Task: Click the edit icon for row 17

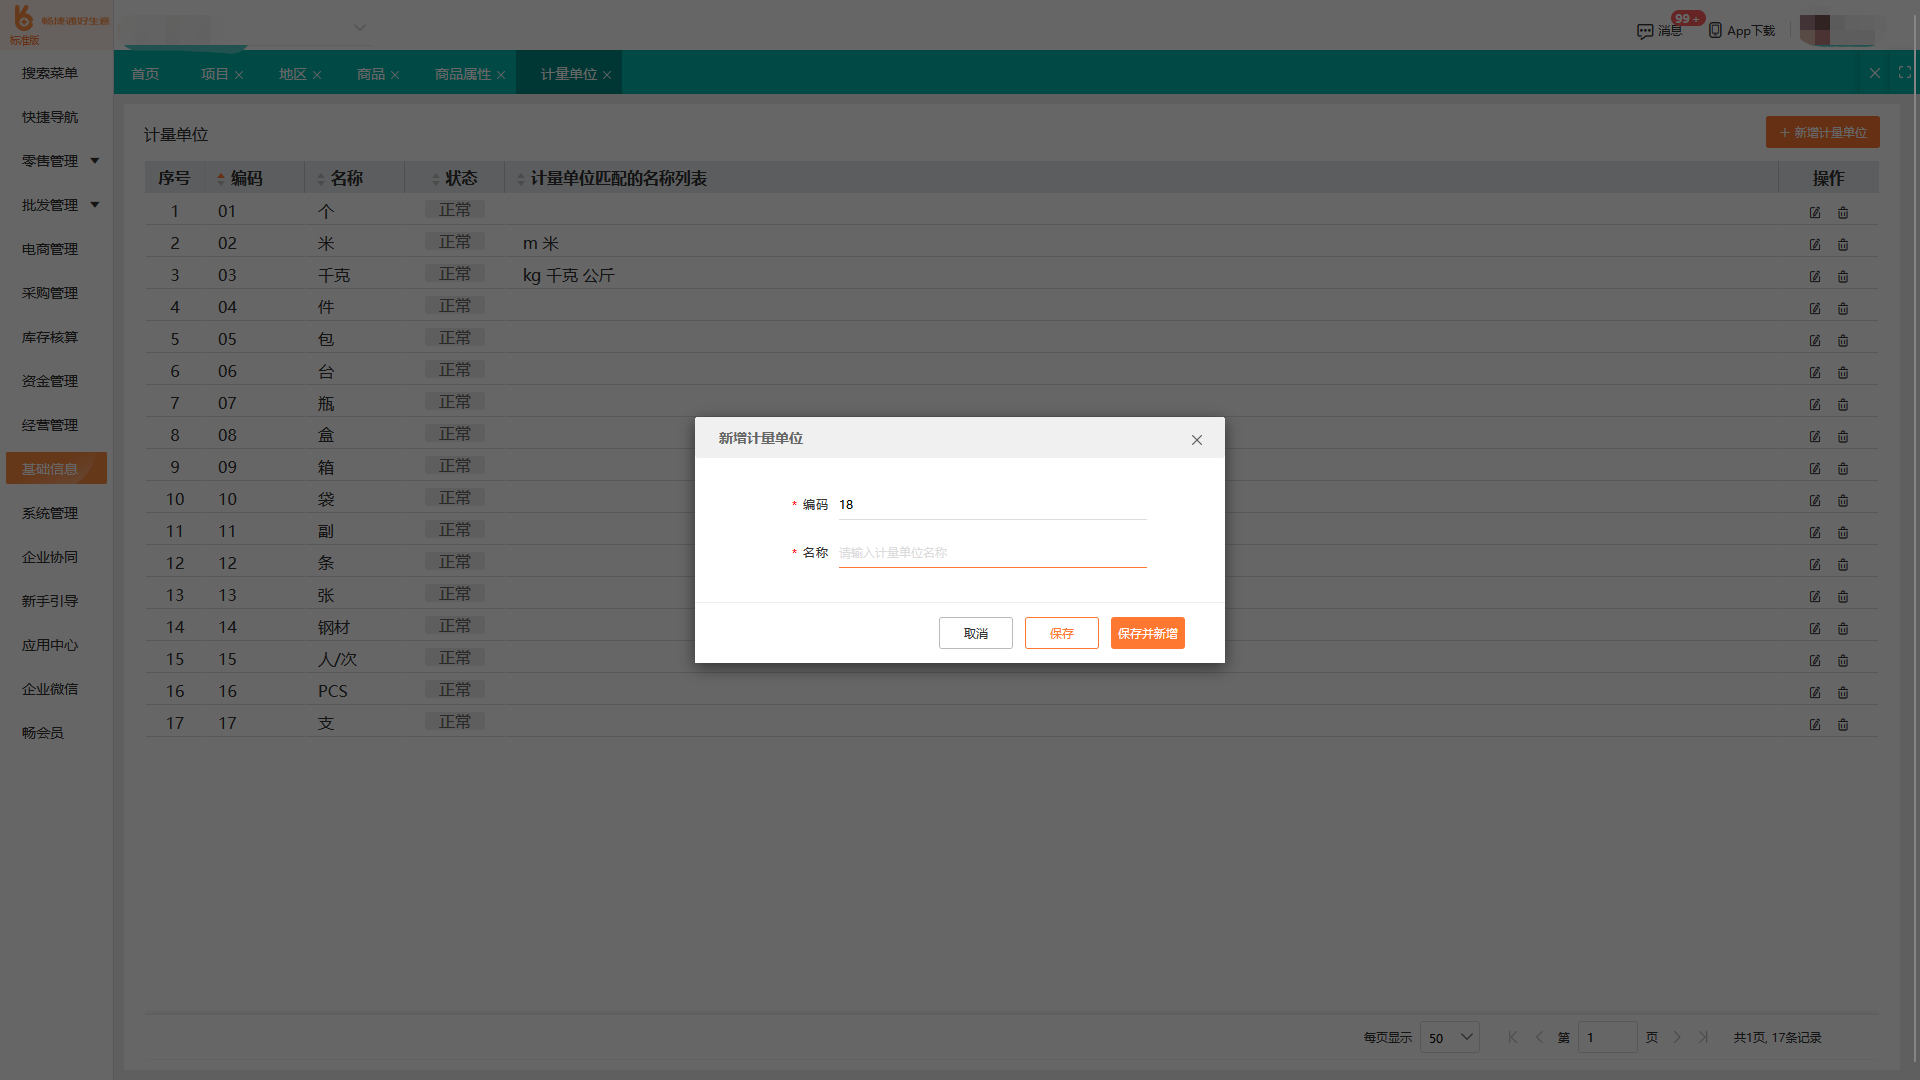Action: (x=1815, y=724)
